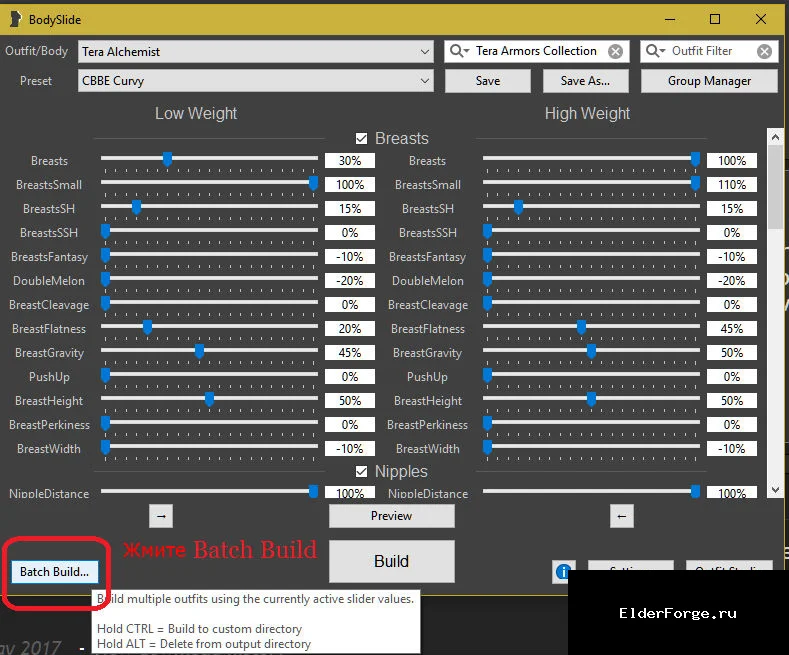The height and width of the screenshot is (655, 789).
Task: Open the Group Manager
Action: pos(709,81)
